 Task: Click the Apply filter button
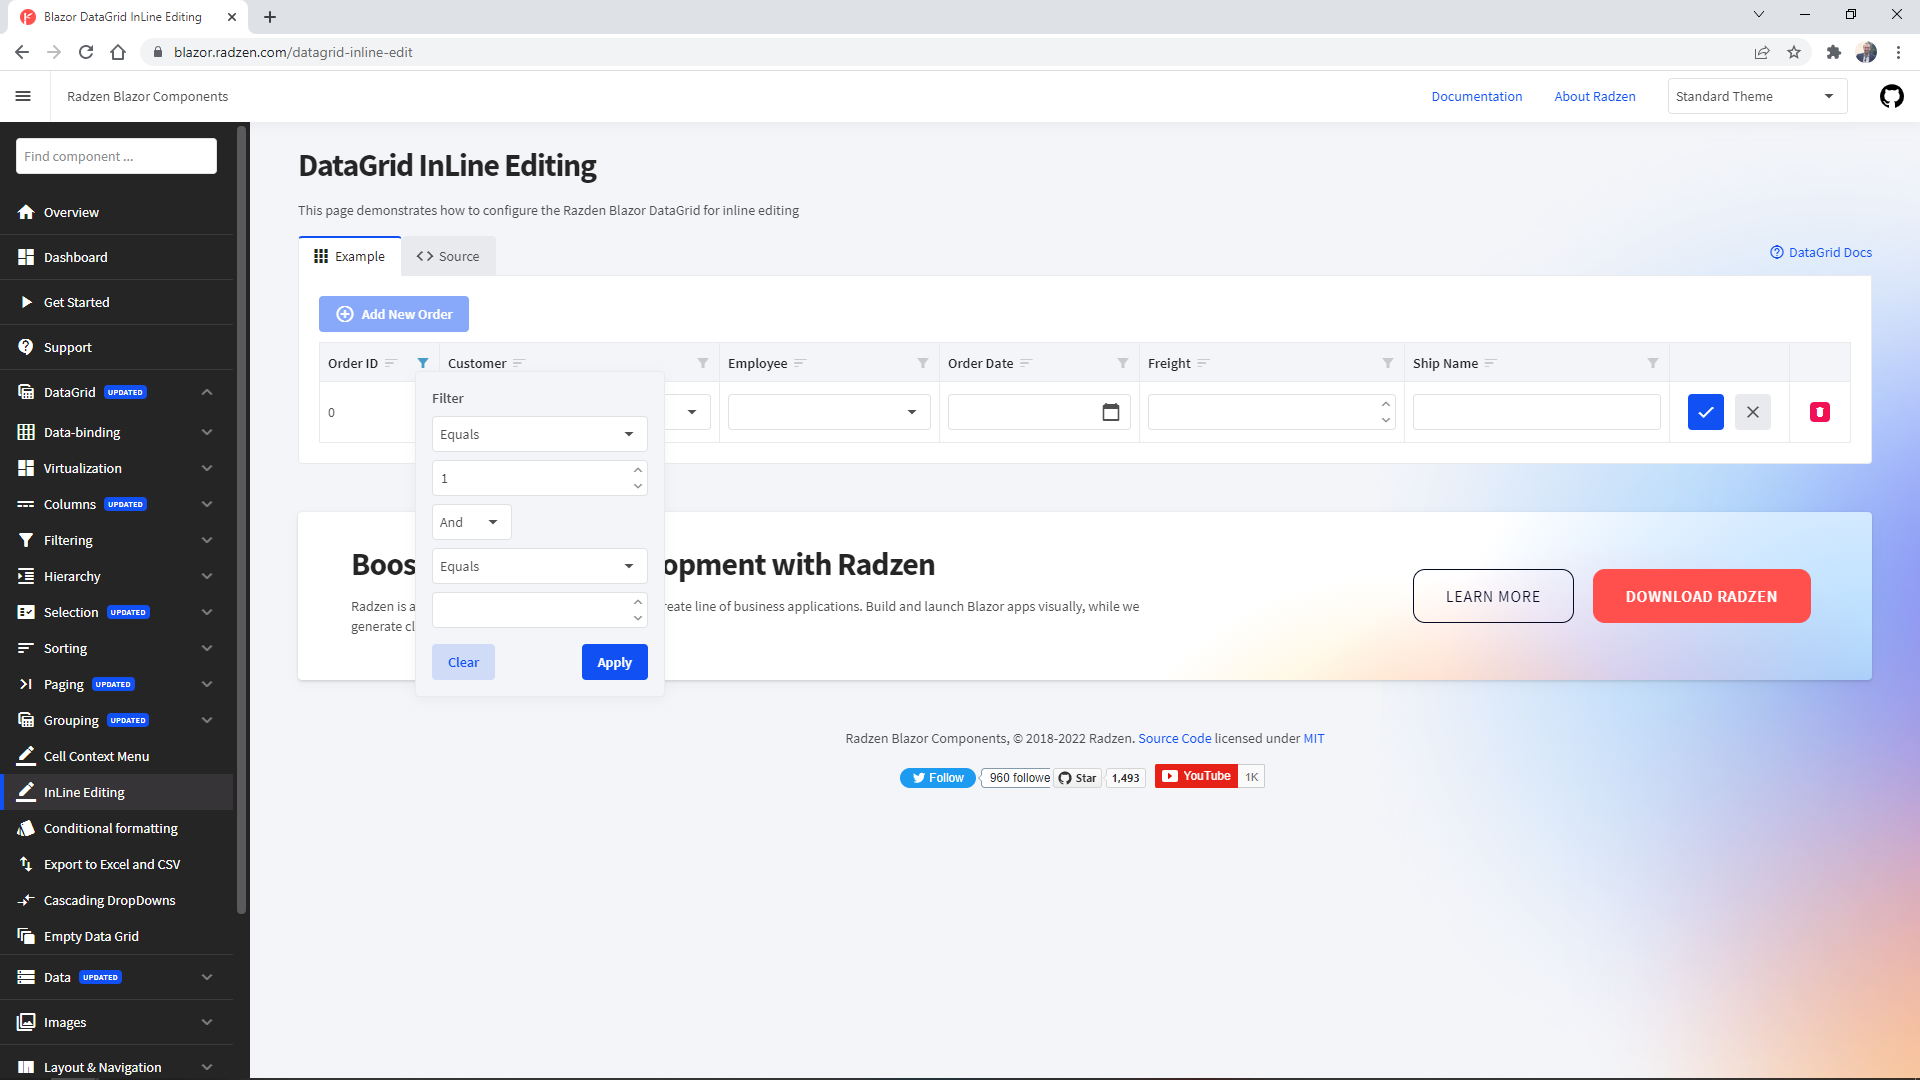pyautogui.click(x=613, y=662)
